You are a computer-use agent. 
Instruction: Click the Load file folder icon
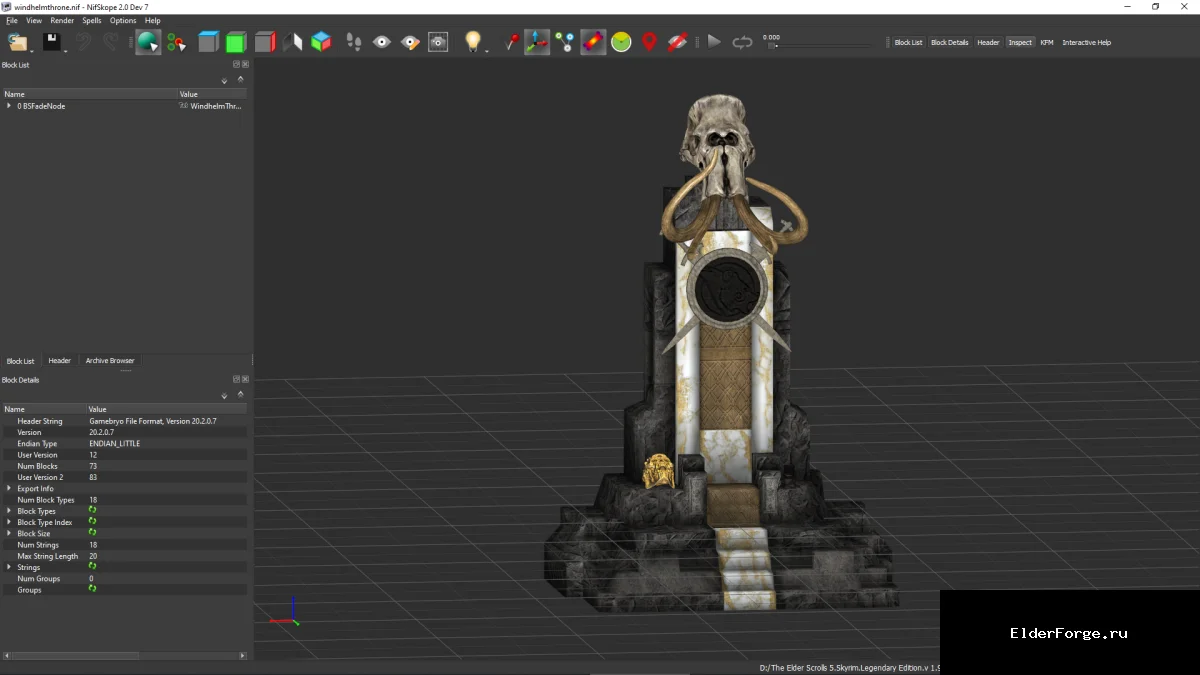click(x=17, y=42)
